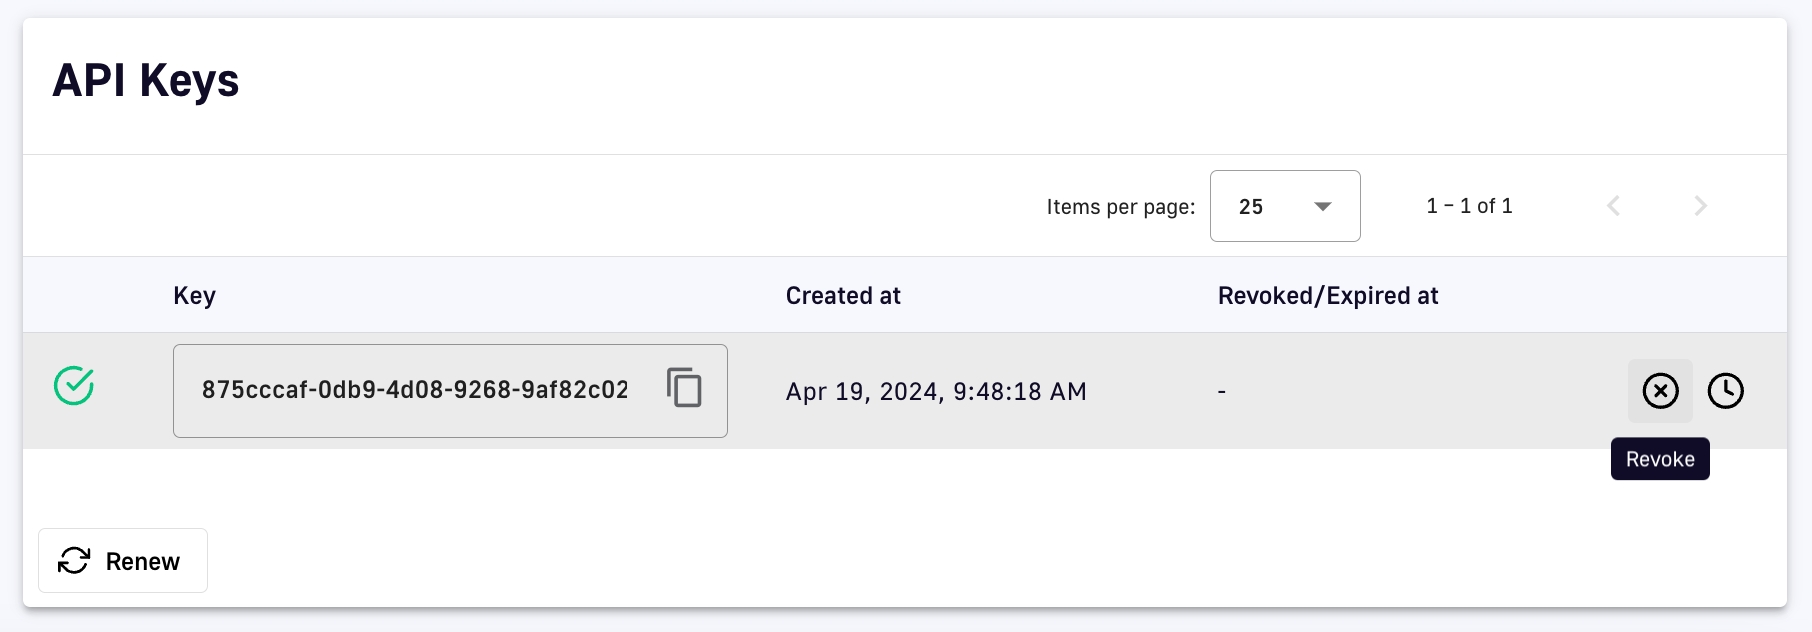The image size is (1812, 632).
Task: Click the green checkmark status icon
Action: [74, 386]
